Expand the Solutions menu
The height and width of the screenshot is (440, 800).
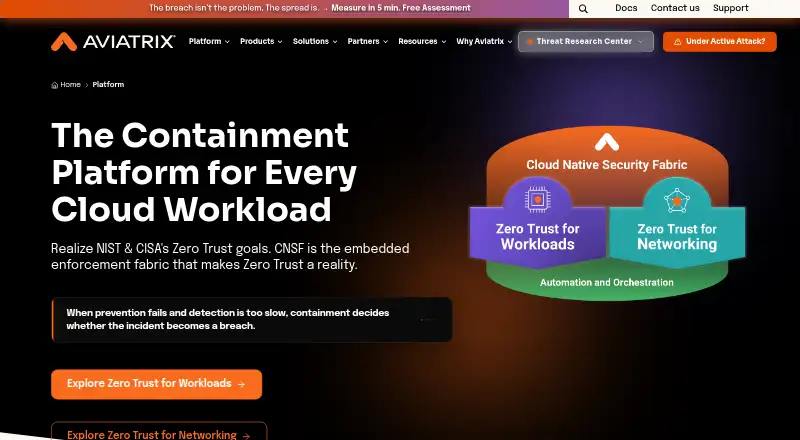(315, 41)
